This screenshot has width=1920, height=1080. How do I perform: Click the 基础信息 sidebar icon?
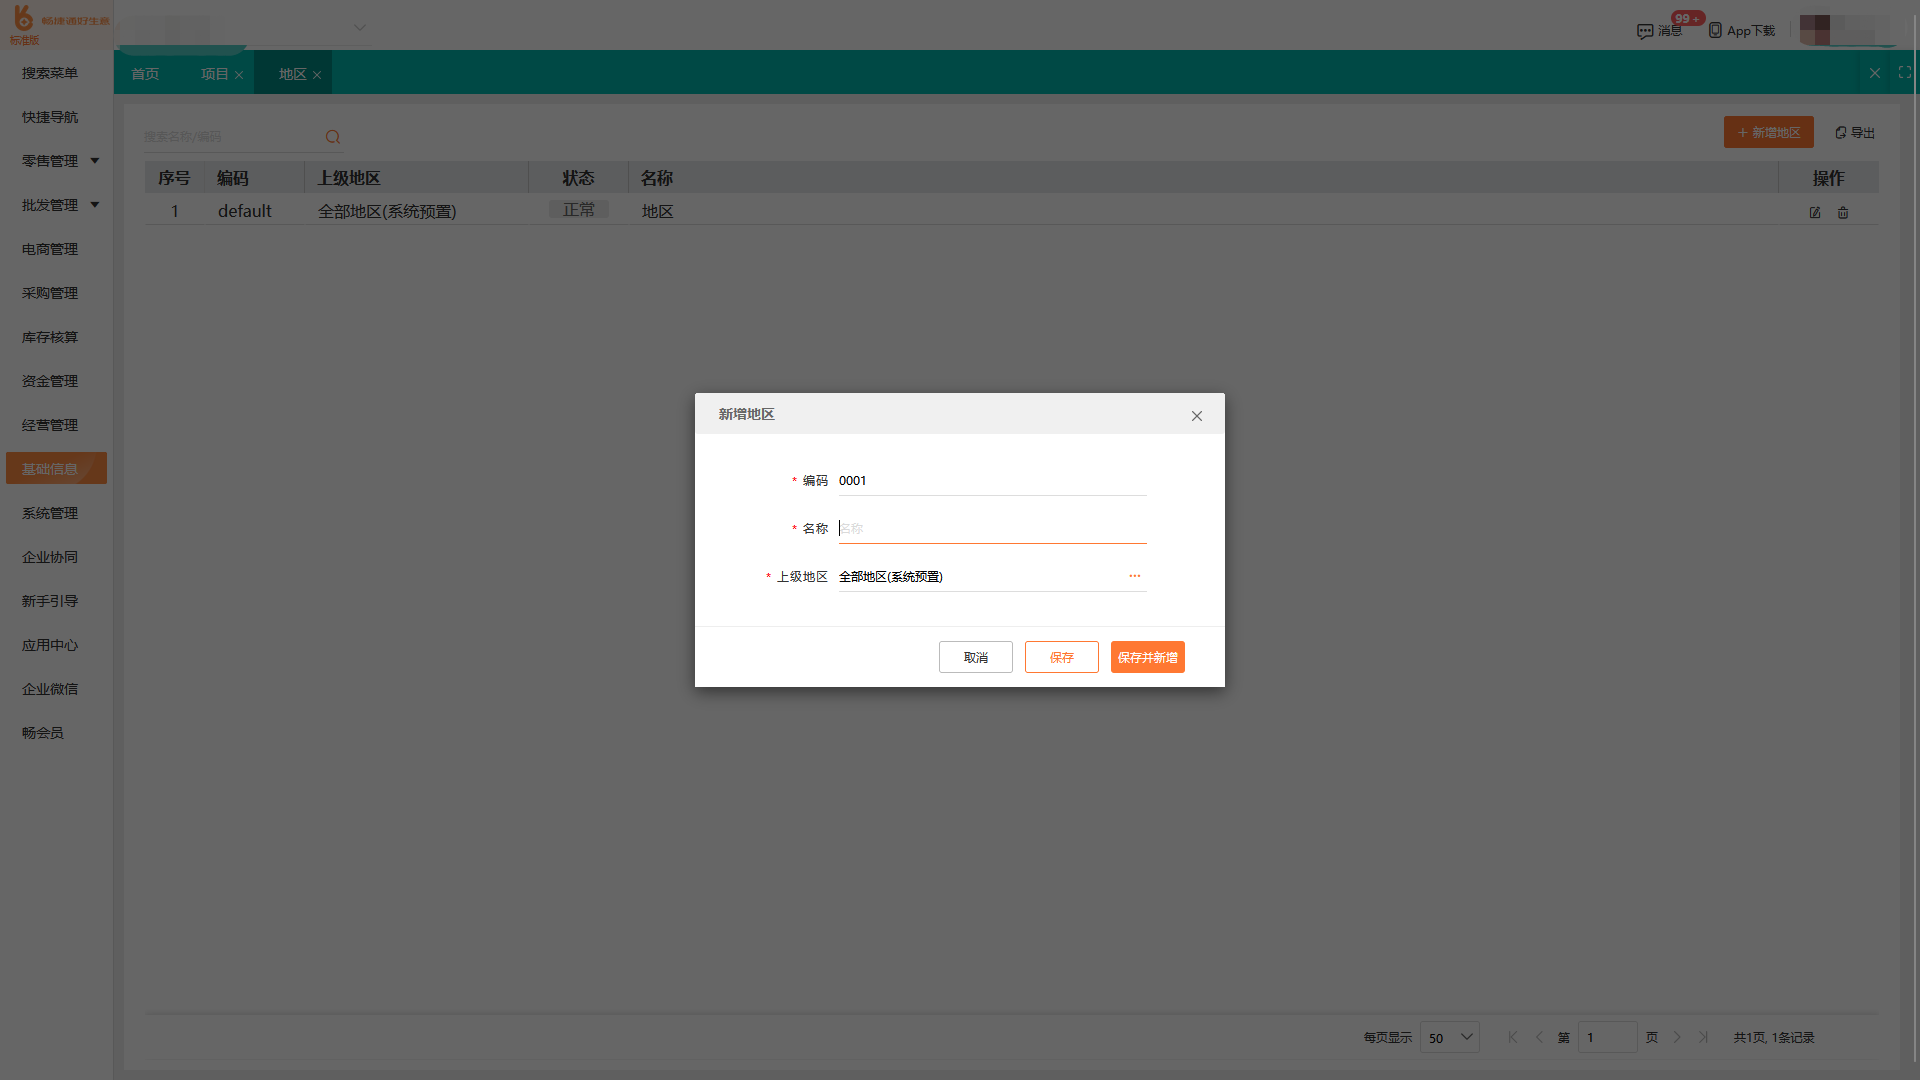[x=54, y=468]
